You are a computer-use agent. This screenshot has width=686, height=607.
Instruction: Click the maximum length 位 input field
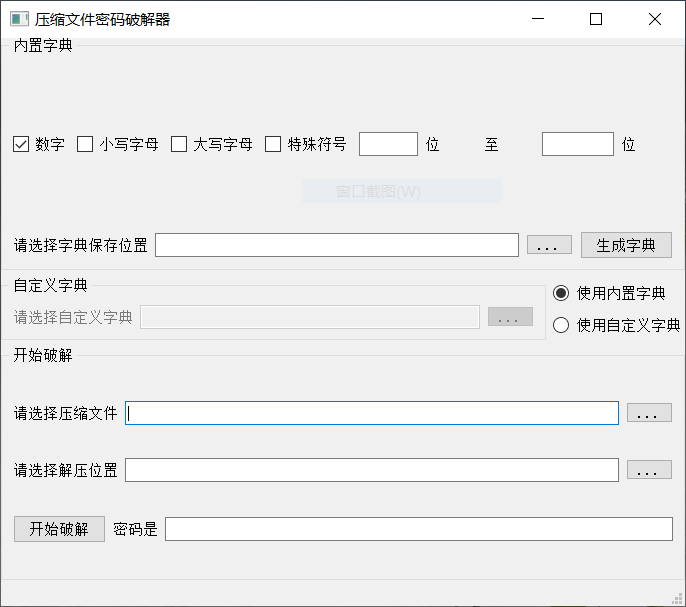(577, 144)
